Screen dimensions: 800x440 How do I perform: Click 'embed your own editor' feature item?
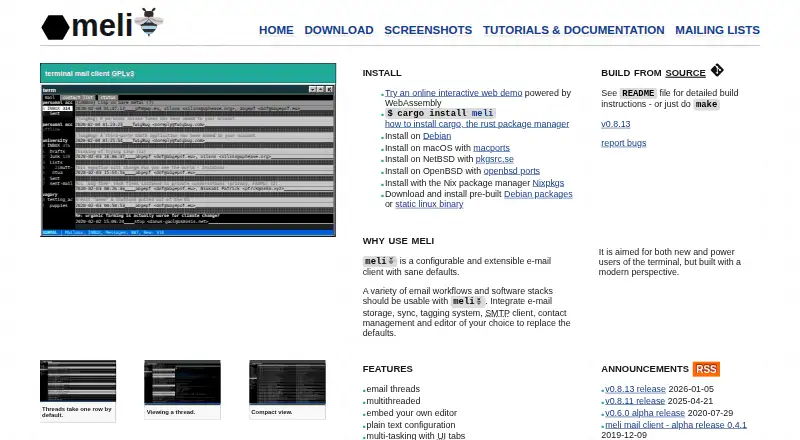pos(412,413)
